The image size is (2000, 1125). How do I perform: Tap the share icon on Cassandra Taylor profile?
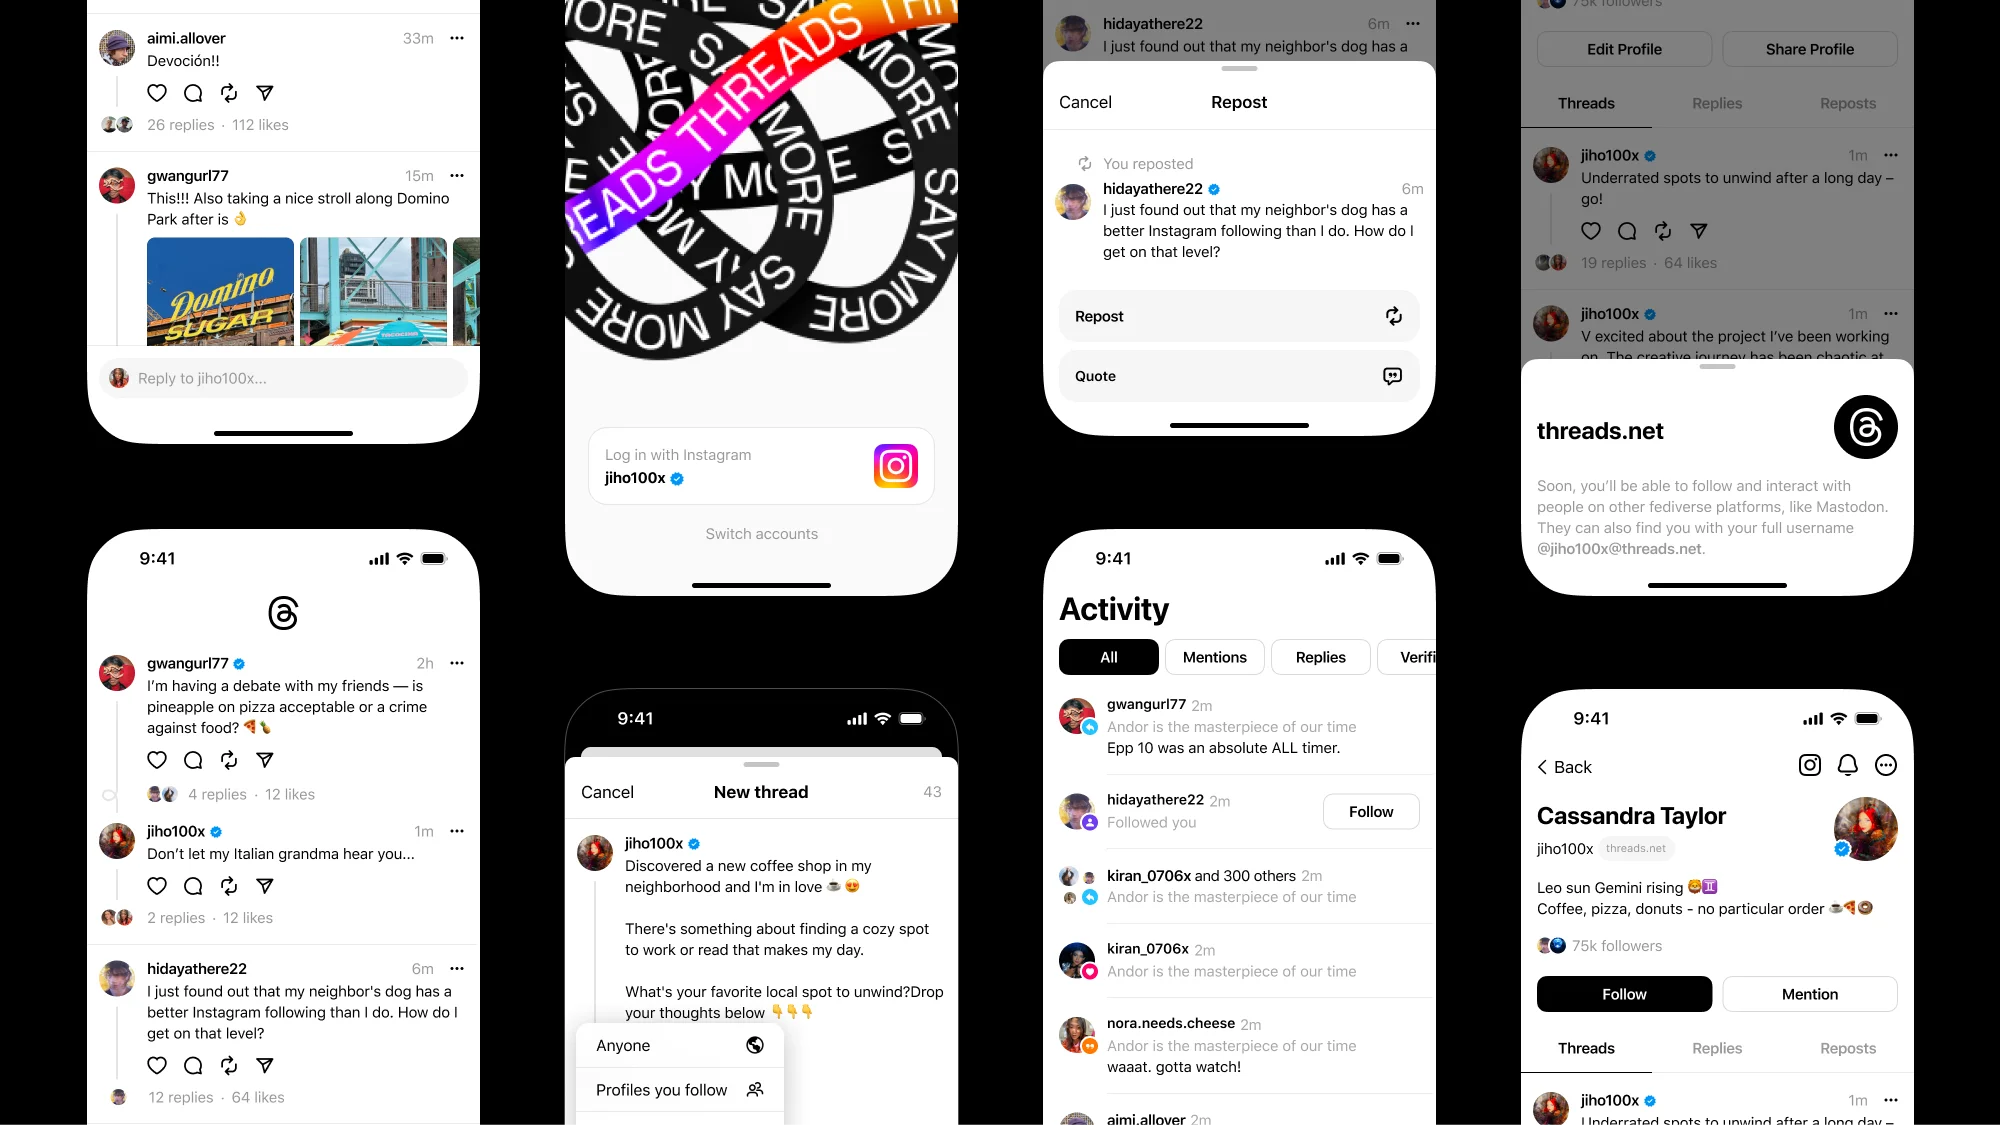(1886, 765)
